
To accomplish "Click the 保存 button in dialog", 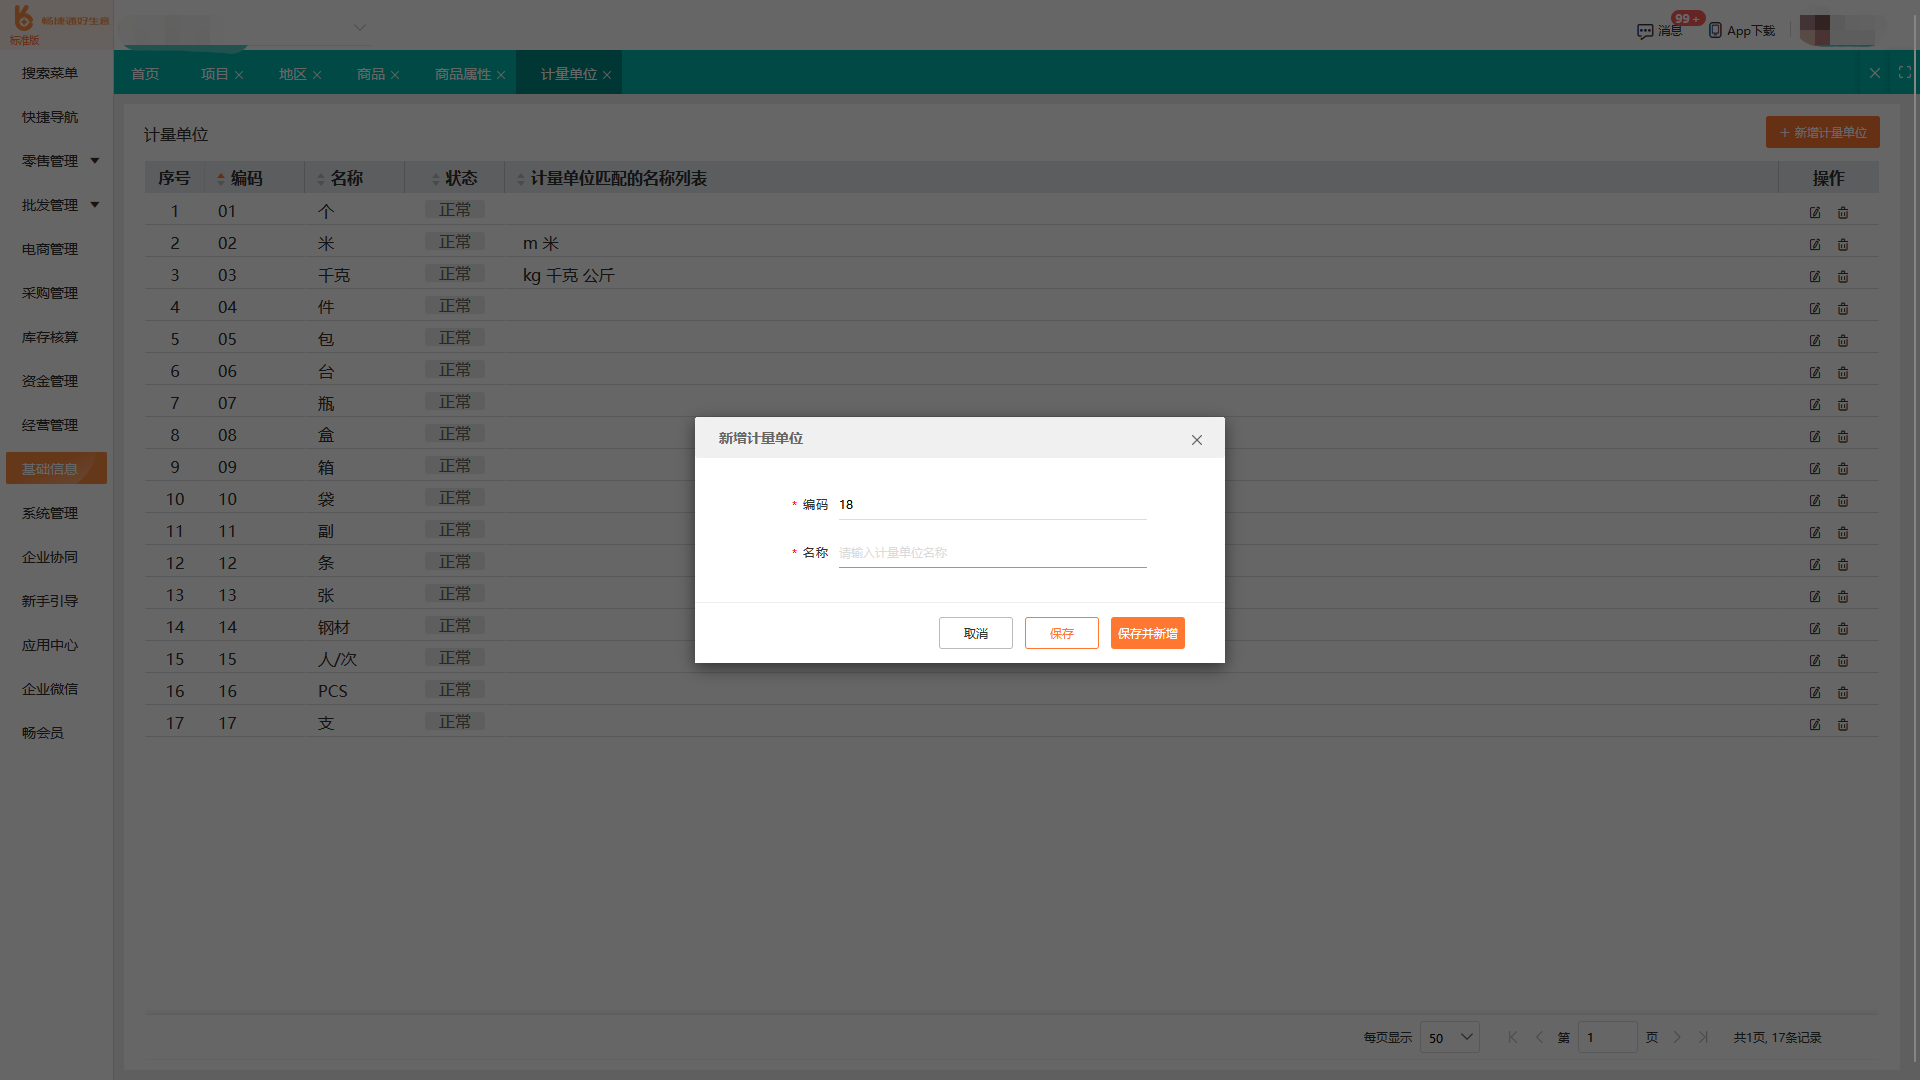I will [1062, 633].
